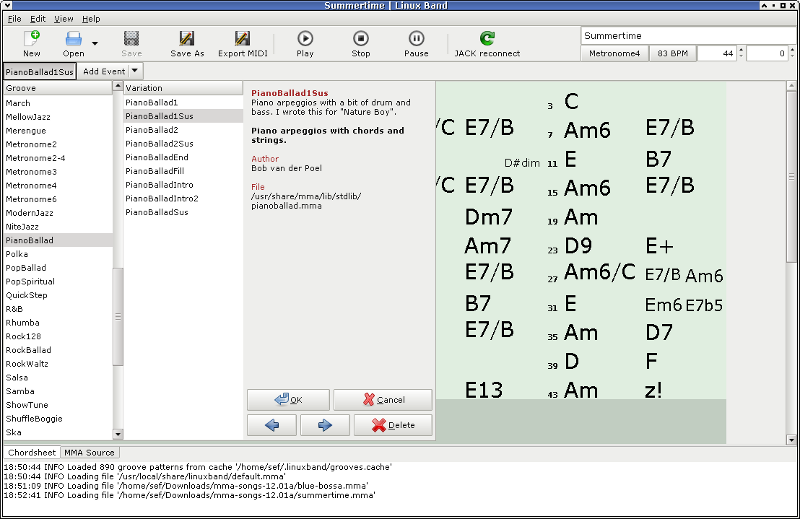Image resolution: width=800 pixels, height=519 pixels.
Task: Open the View menu
Action: [64, 19]
